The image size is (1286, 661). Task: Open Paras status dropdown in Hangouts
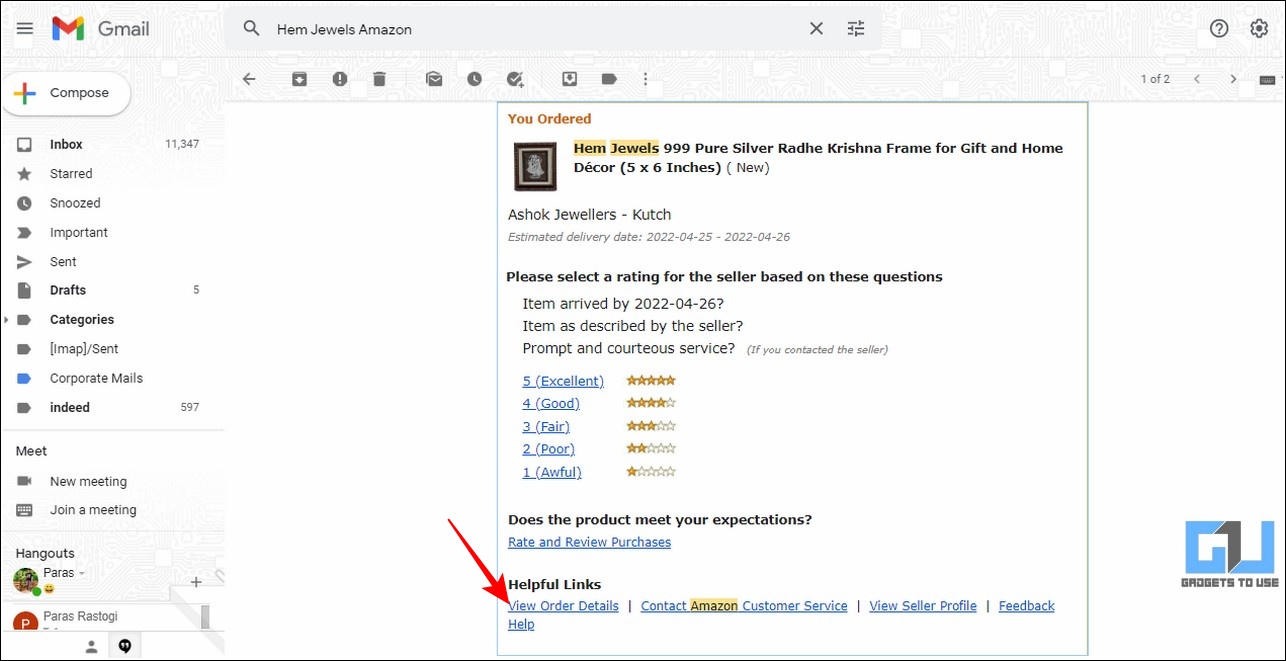point(82,573)
